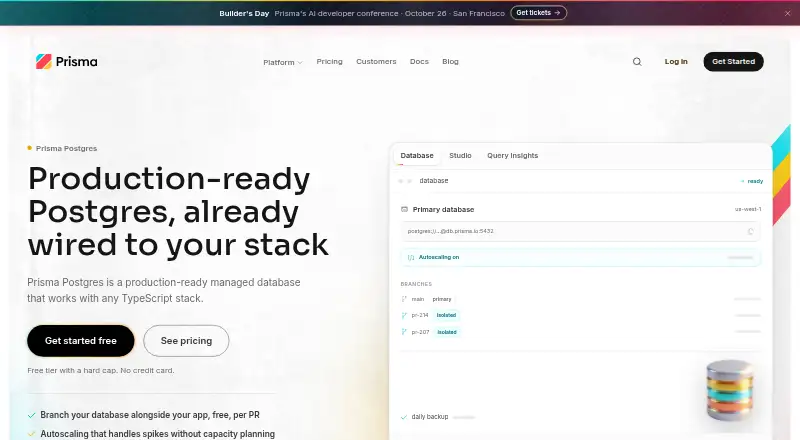Screen dimensions: 800x440
Task: Click the See pricing button
Action: [186, 341]
